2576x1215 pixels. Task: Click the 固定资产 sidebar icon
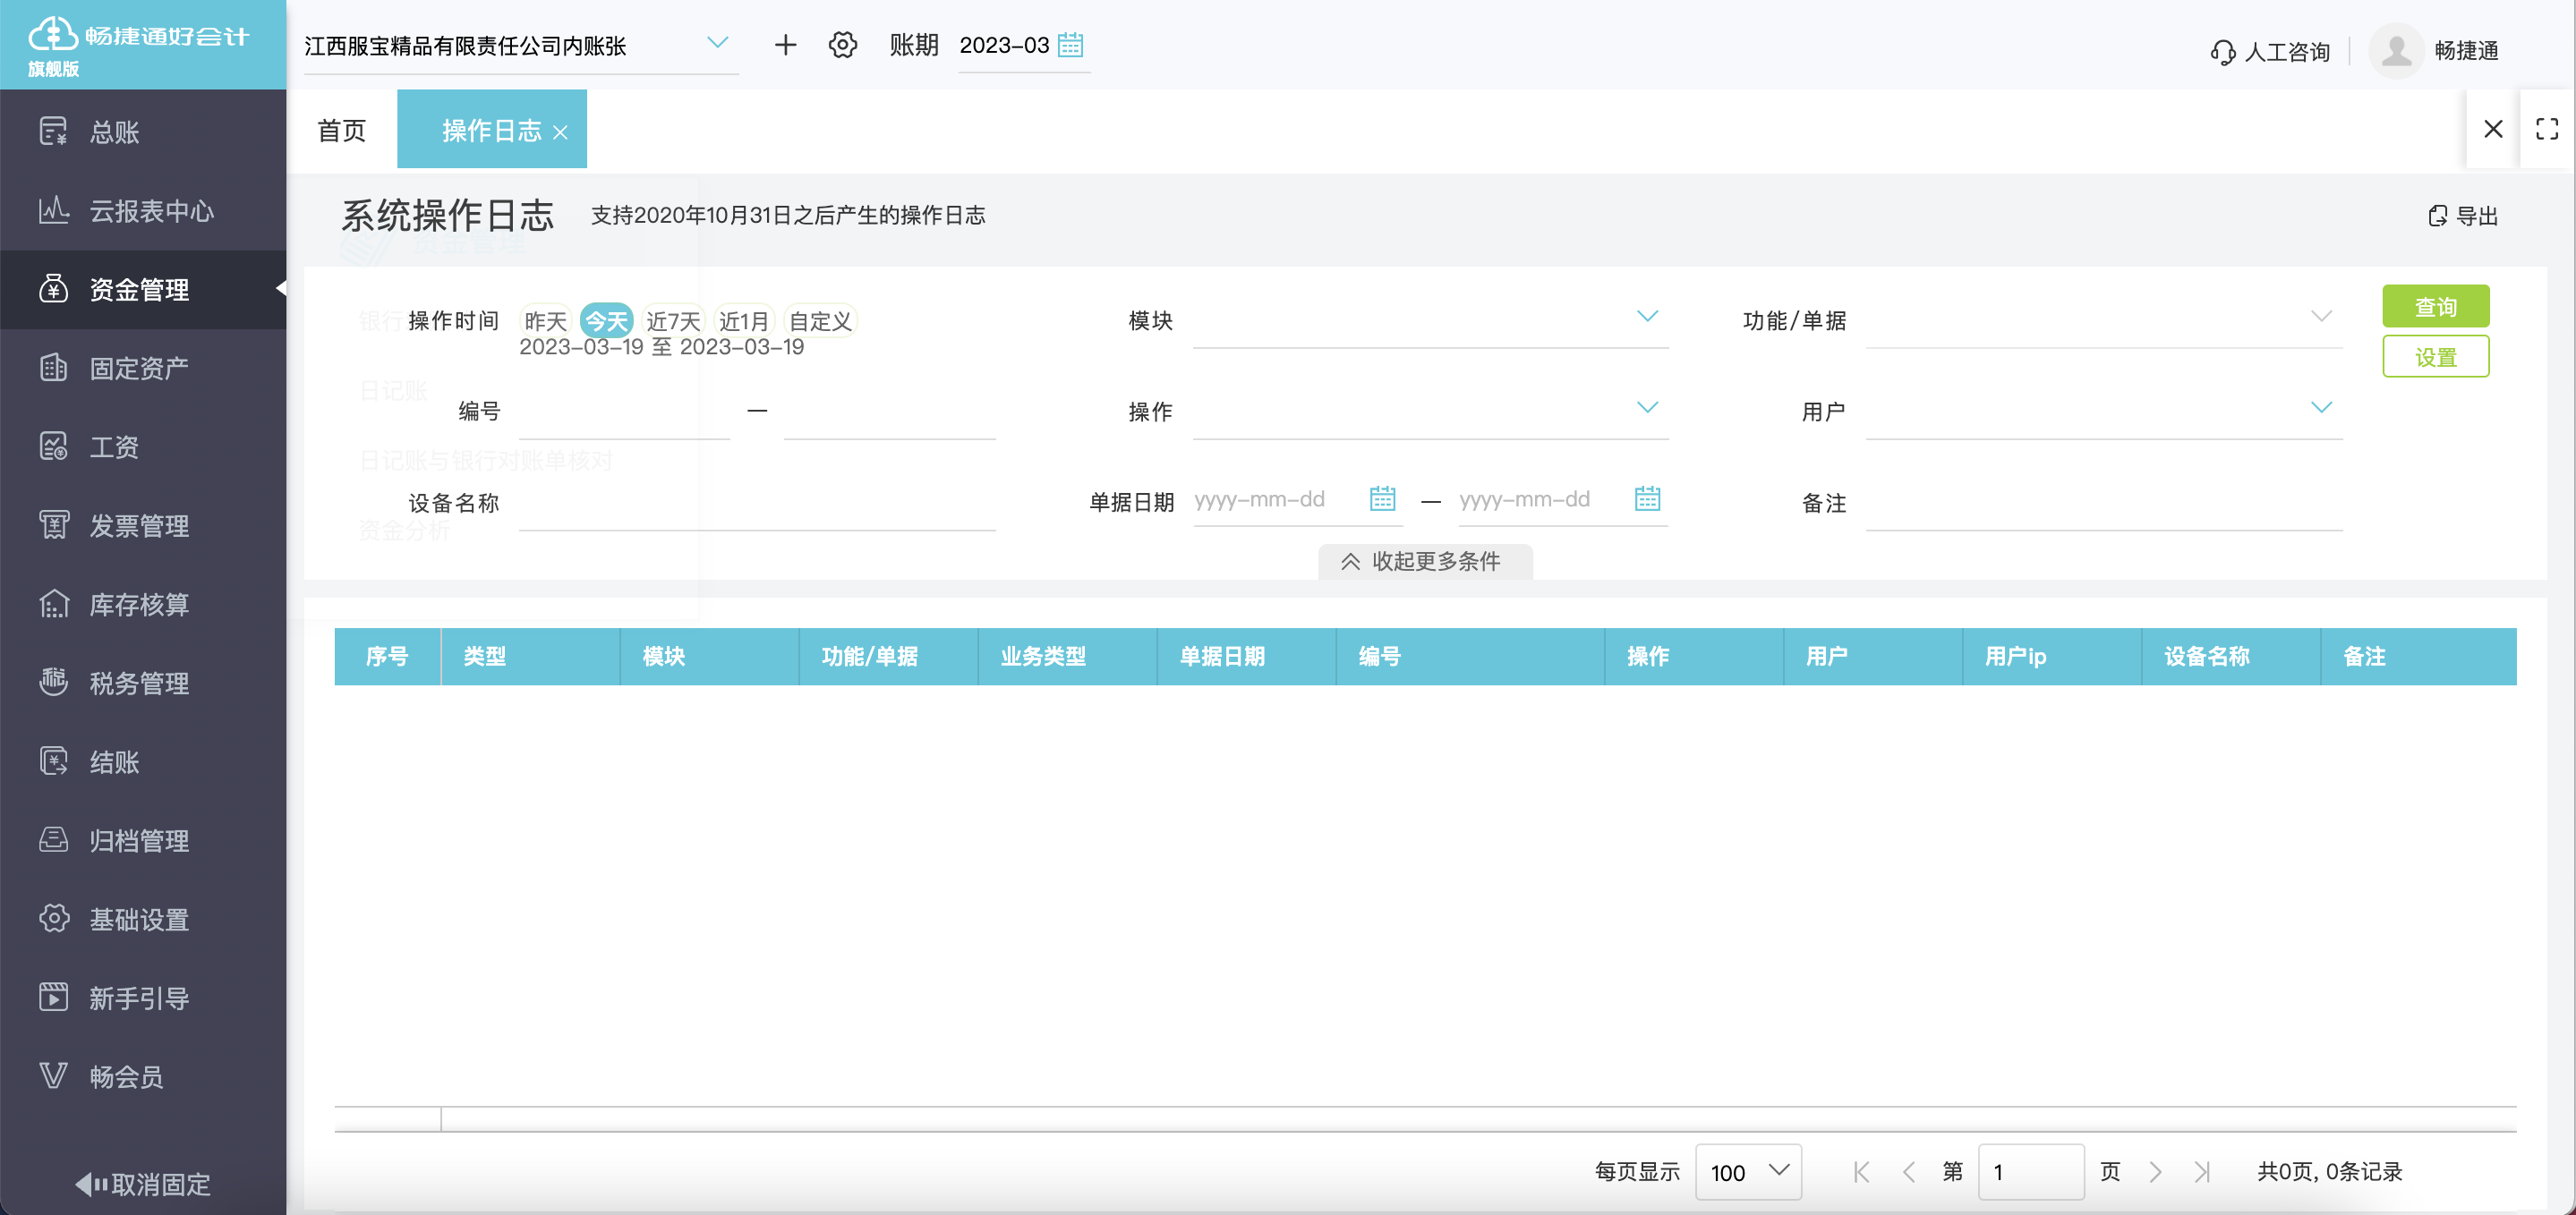[x=140, y=368]
